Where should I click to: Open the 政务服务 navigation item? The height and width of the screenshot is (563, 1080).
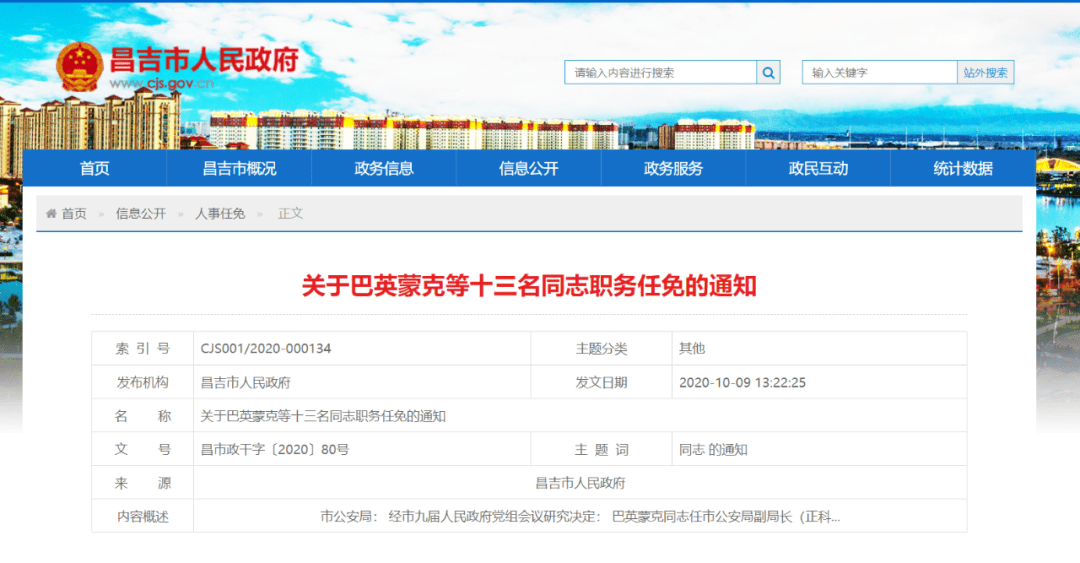[673, 169]
